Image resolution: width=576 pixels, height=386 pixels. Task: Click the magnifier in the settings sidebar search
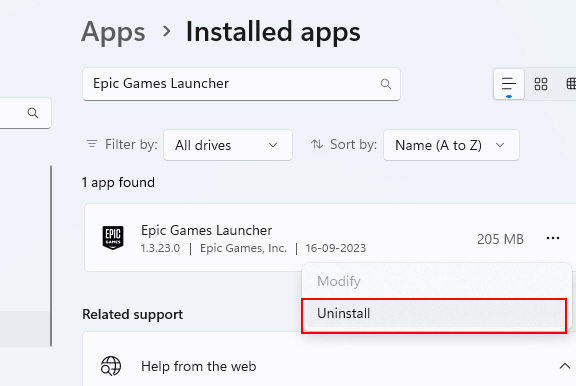(x=33, y=113)
